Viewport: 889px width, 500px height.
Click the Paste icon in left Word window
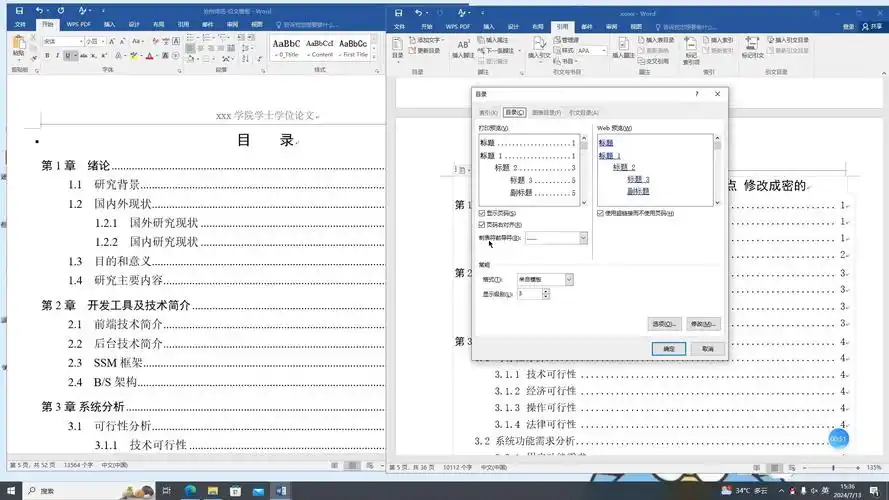pyautogui.click(x=19, y=46)
